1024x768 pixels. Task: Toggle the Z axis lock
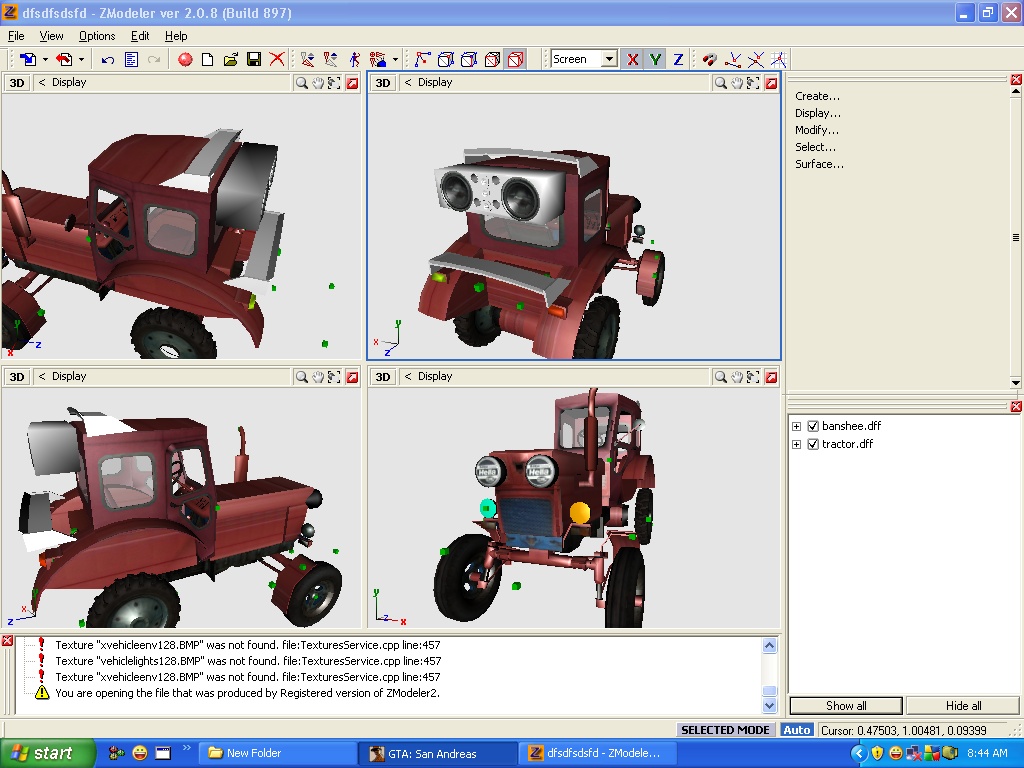tap(678, 60)
